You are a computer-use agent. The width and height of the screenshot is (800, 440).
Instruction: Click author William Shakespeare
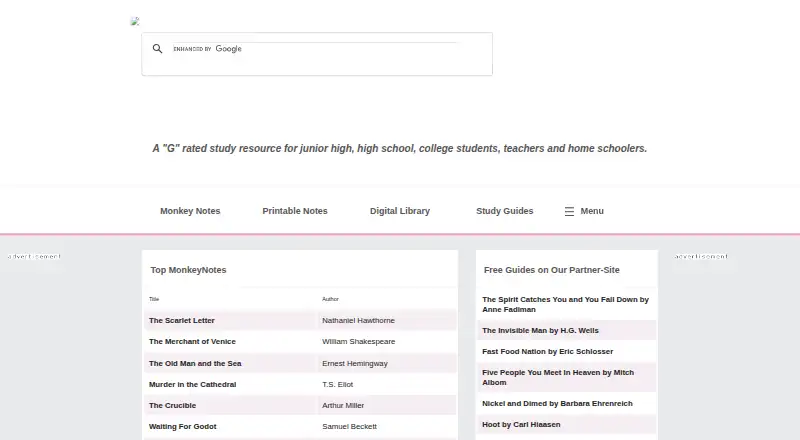pos(358,341)
